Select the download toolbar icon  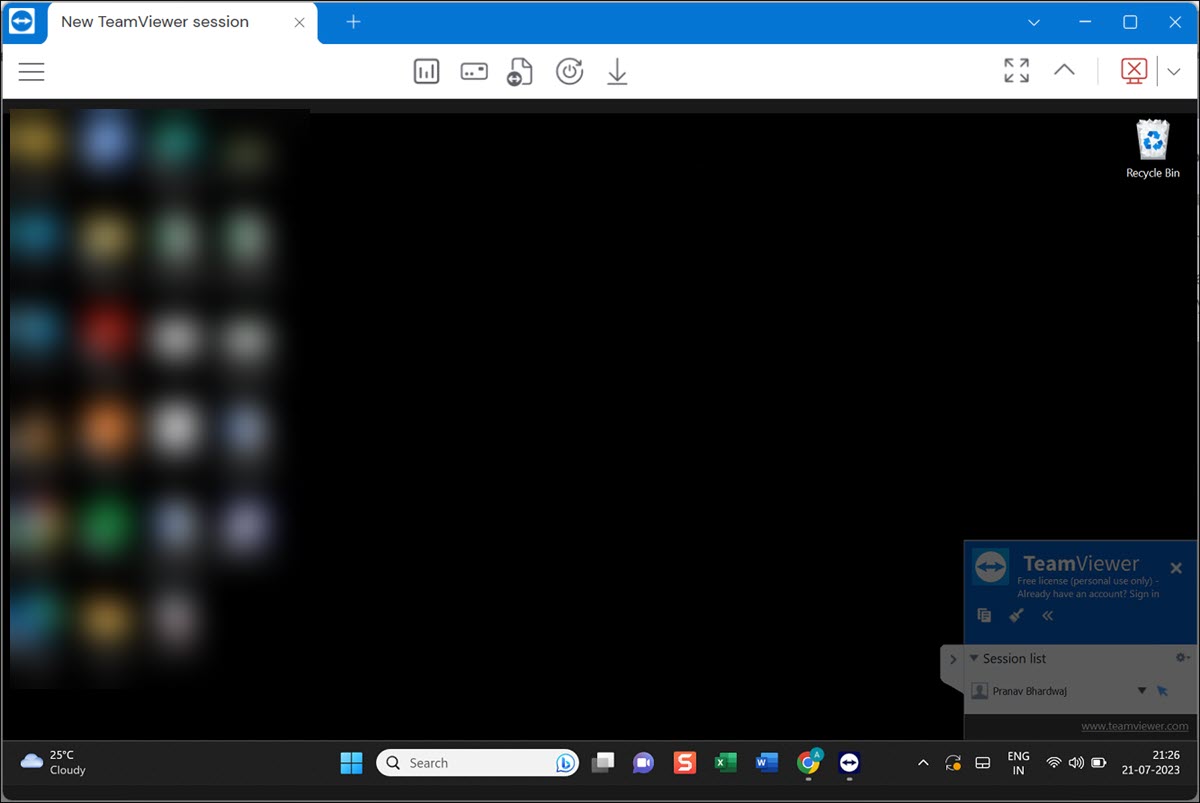[617, 70]
